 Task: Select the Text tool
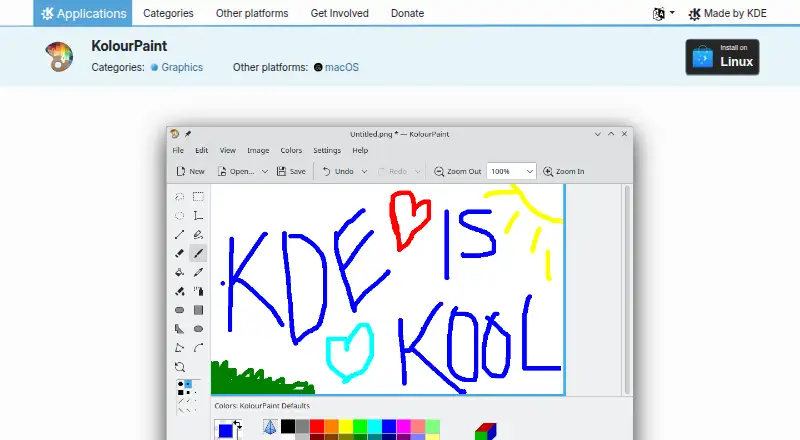(x=198, y=215)
